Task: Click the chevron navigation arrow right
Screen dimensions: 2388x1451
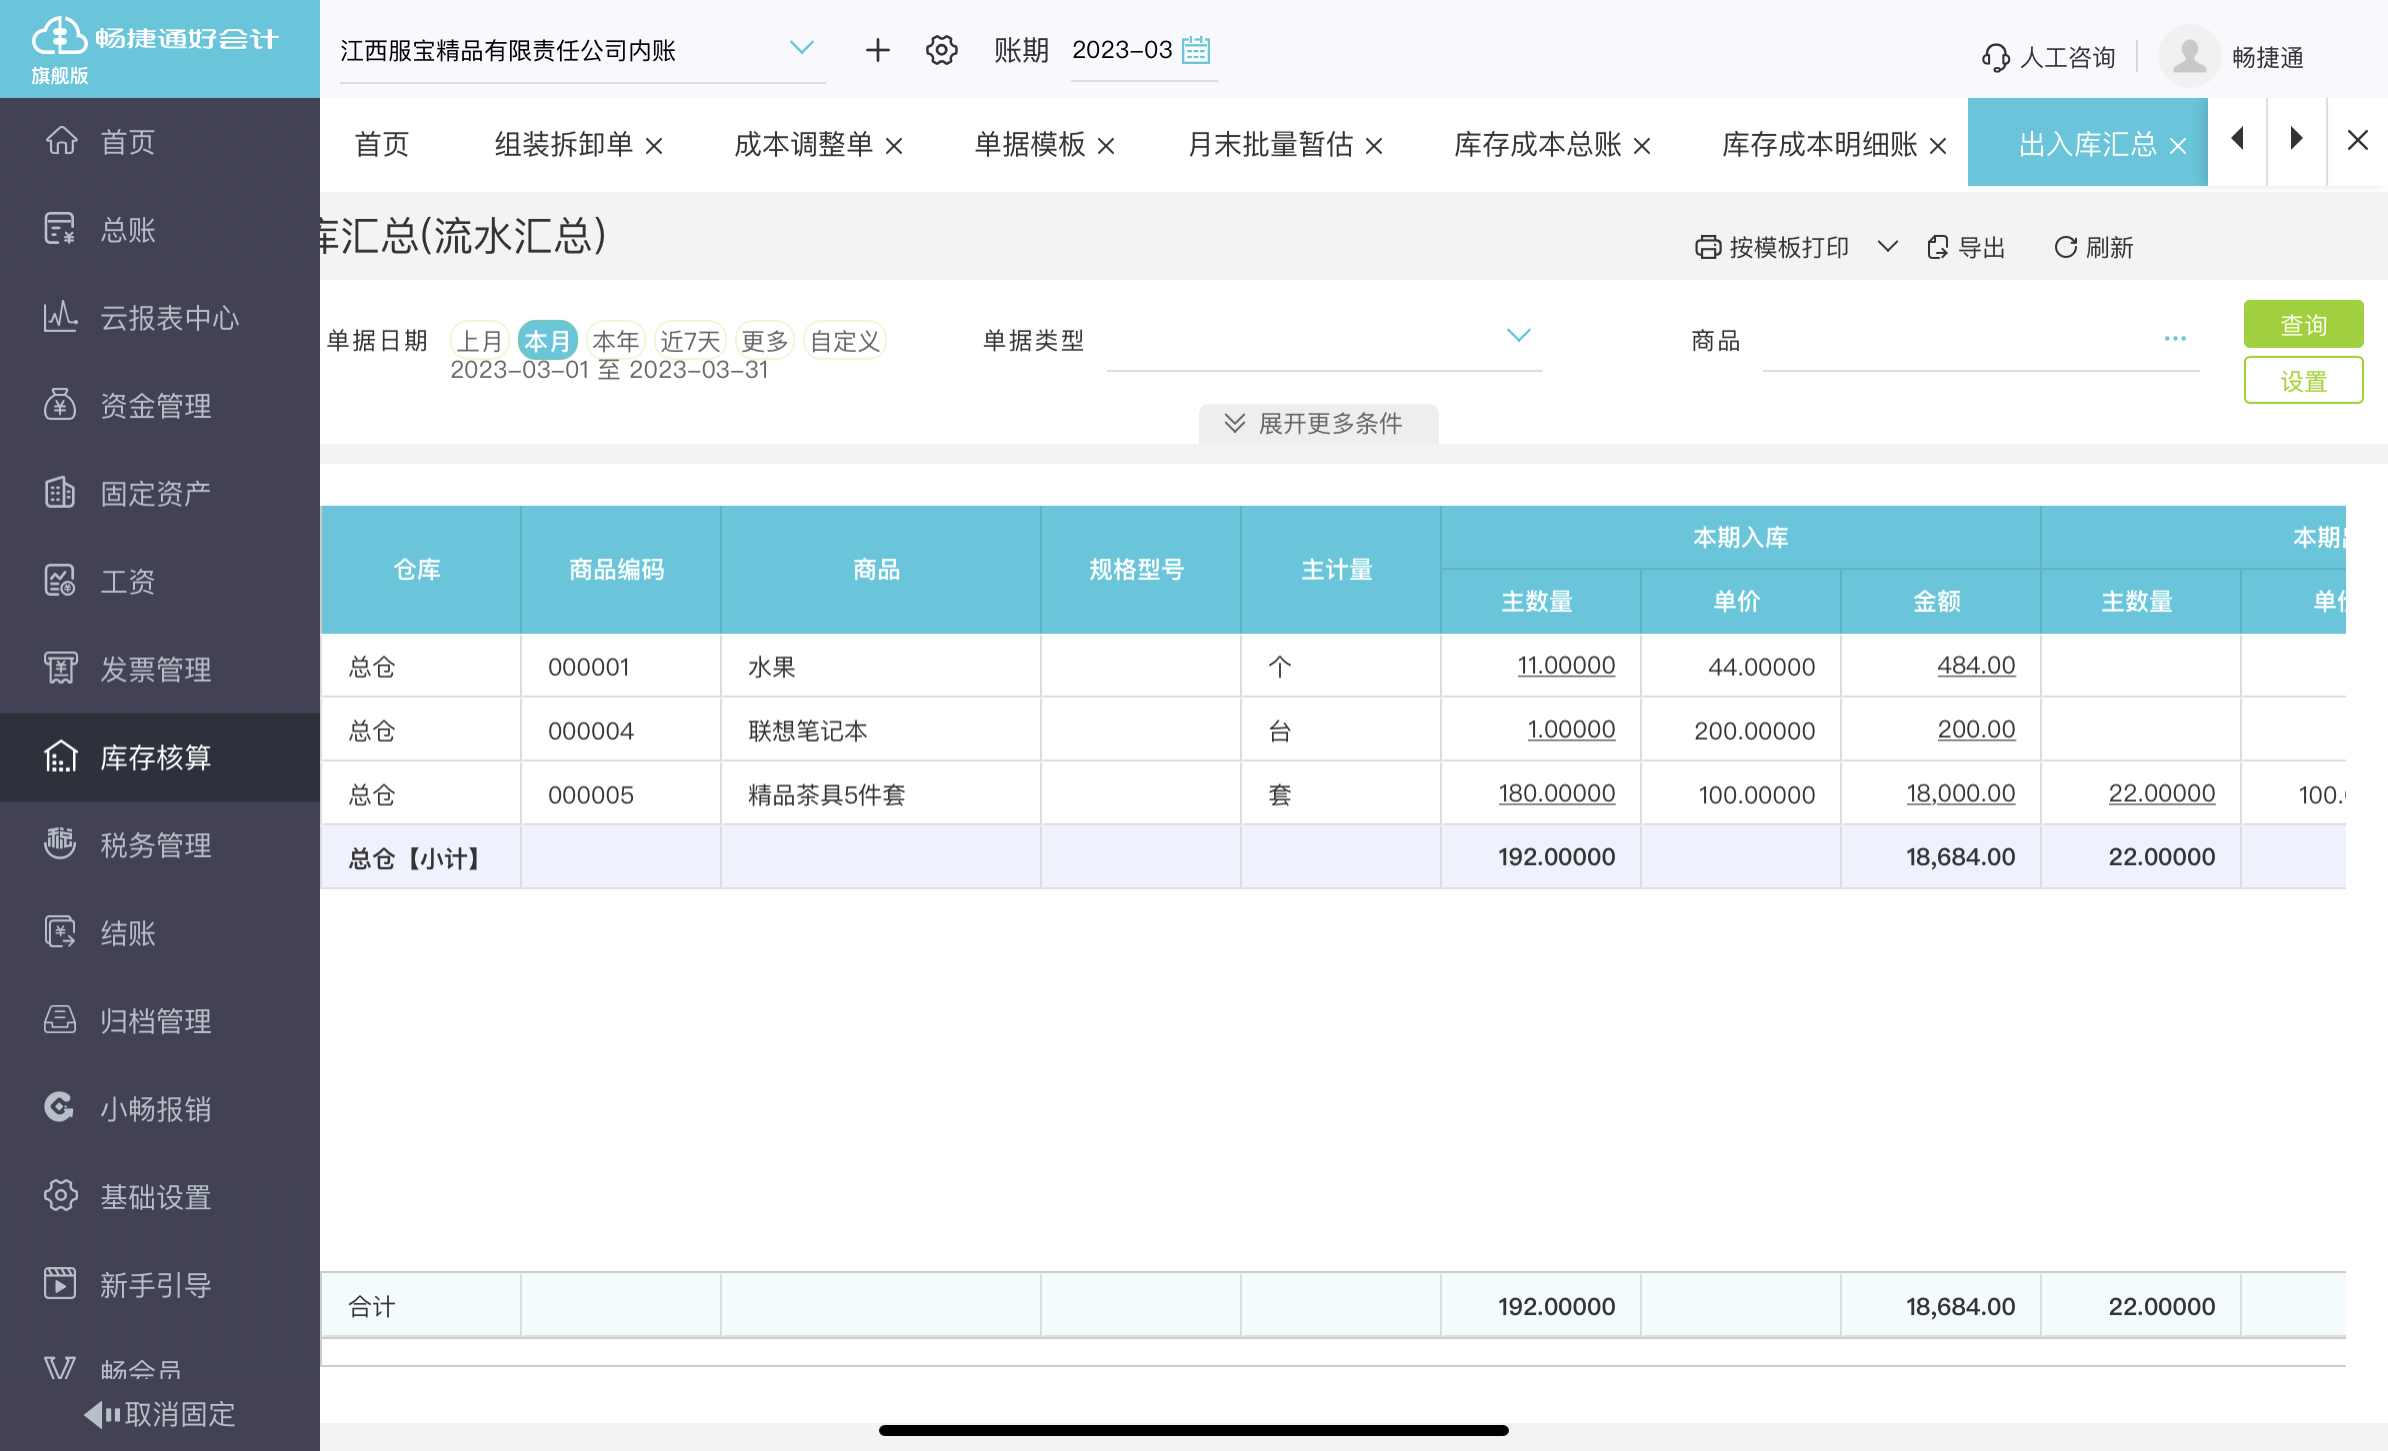Action: tap(2294, 140)
